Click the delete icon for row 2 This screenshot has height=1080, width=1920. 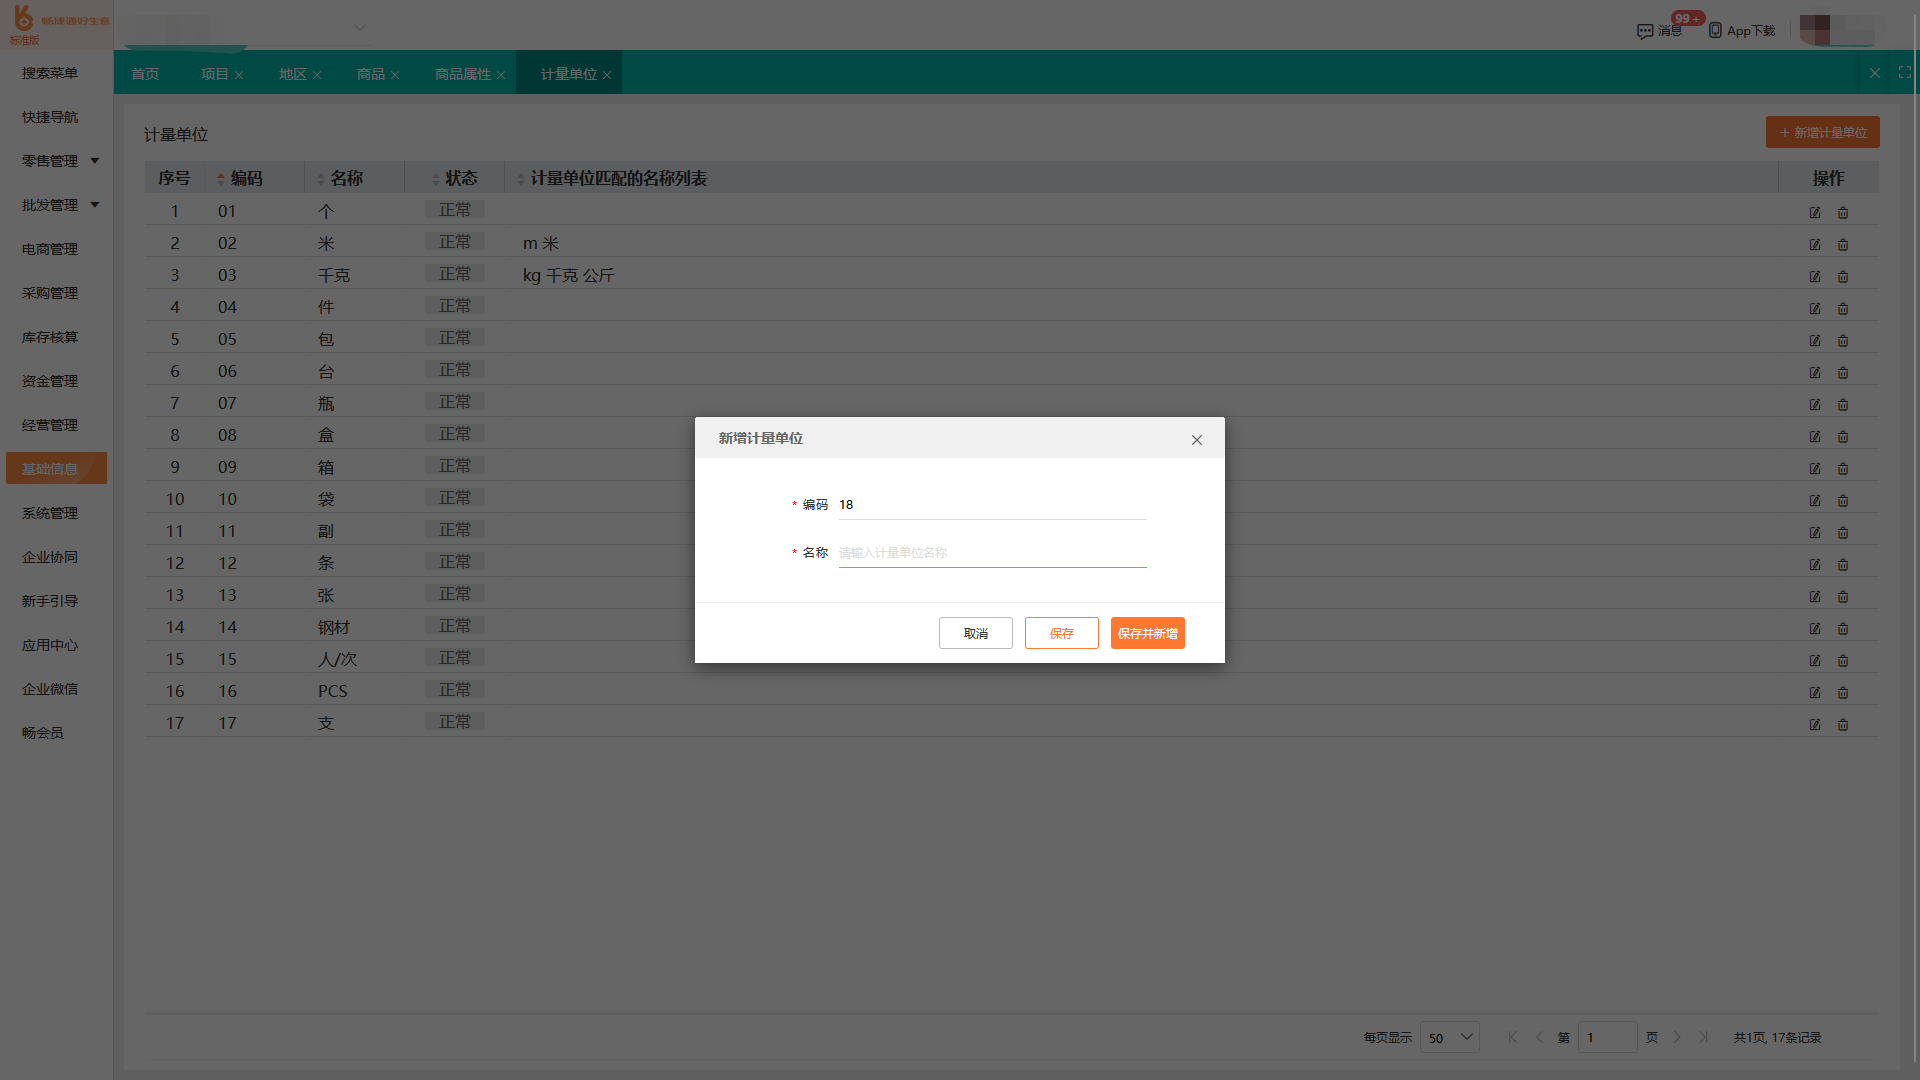1844,244
